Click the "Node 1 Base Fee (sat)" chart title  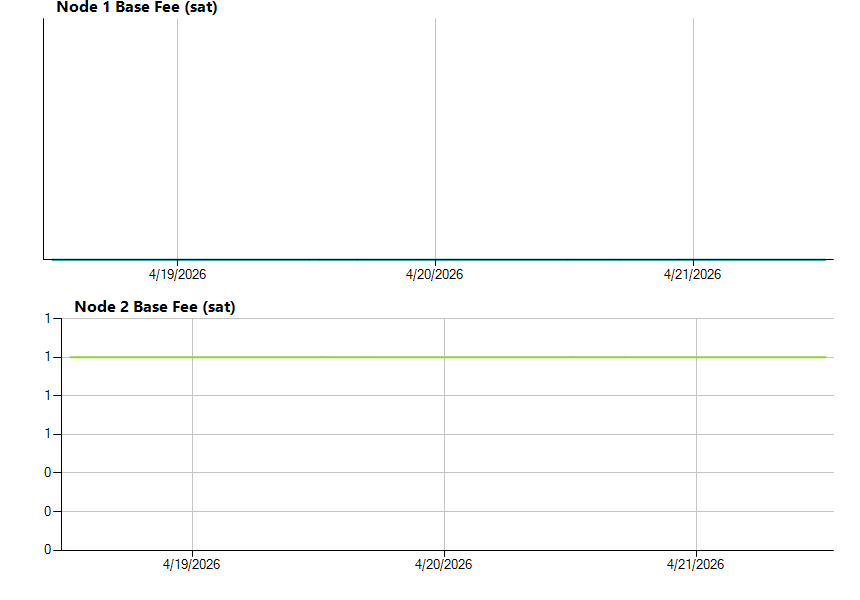(x=136, y=8)
